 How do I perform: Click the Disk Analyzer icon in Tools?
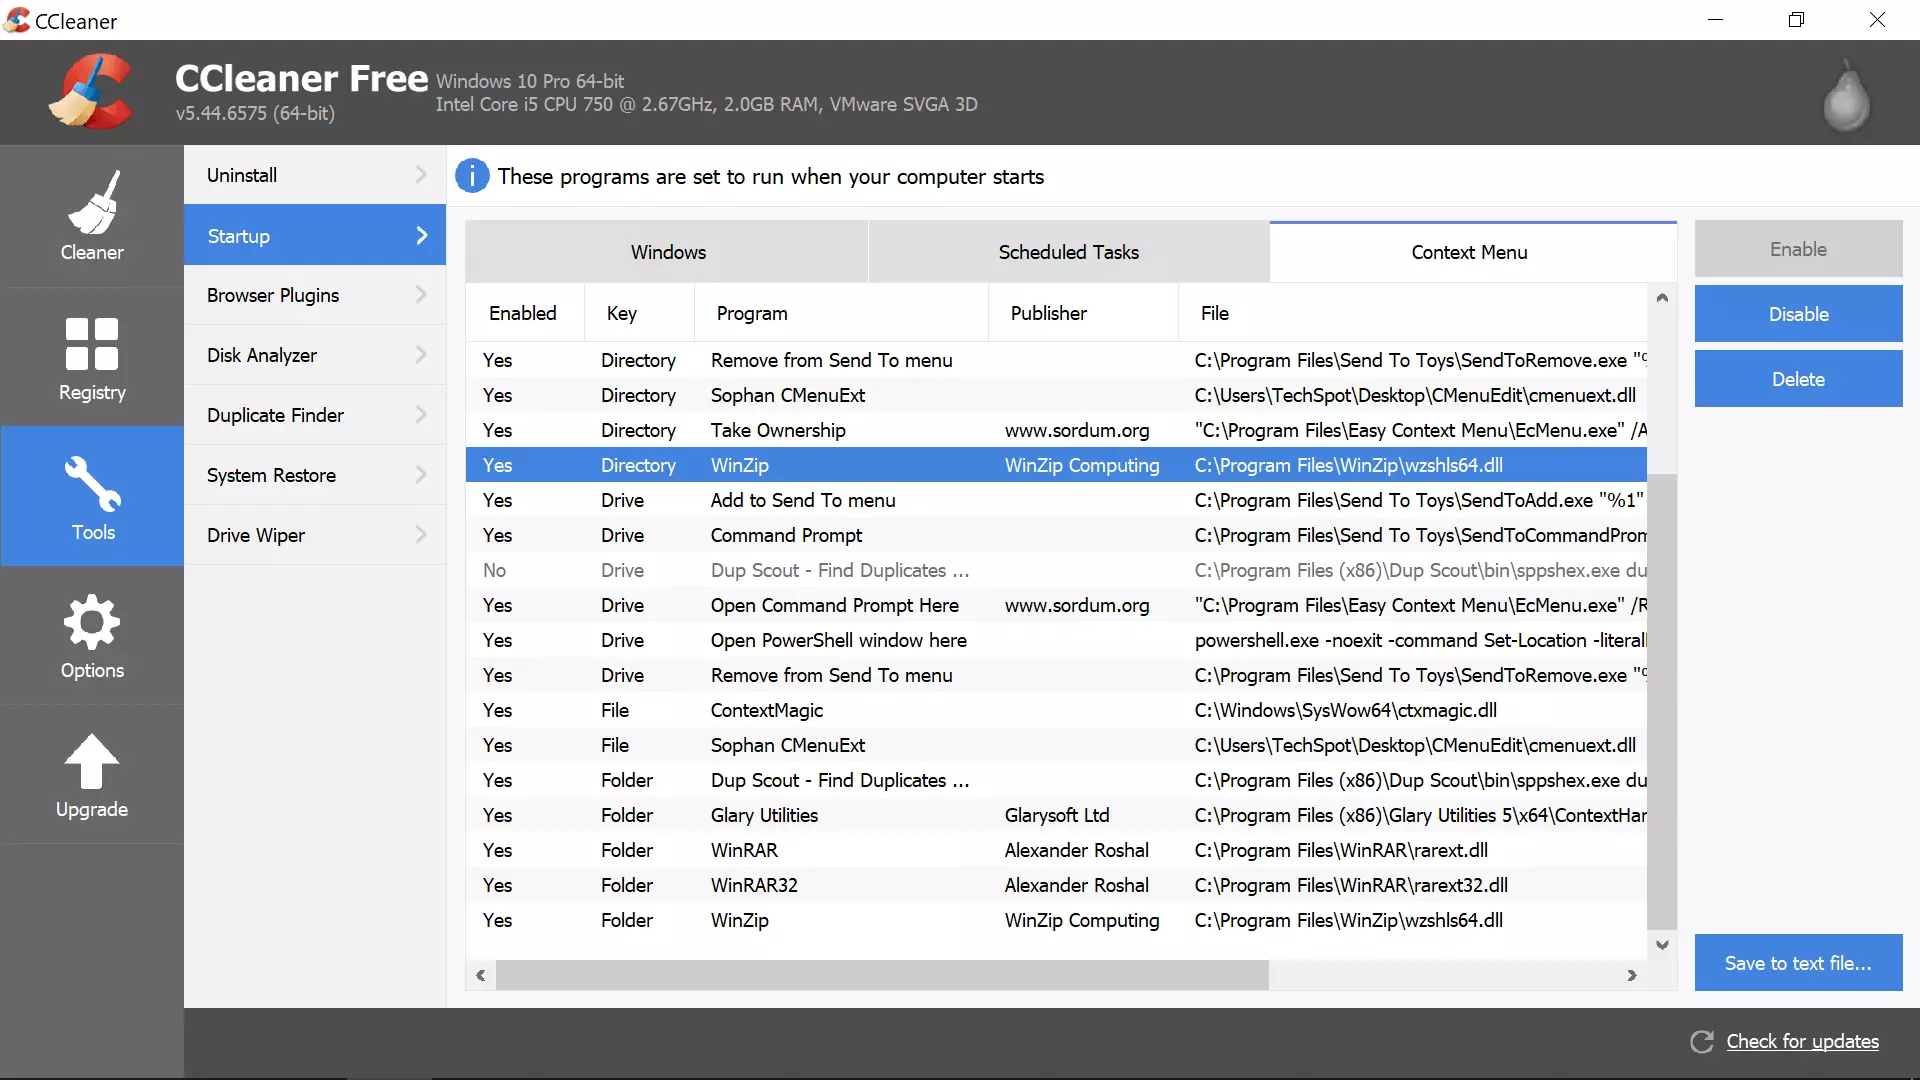pos(314,355)
